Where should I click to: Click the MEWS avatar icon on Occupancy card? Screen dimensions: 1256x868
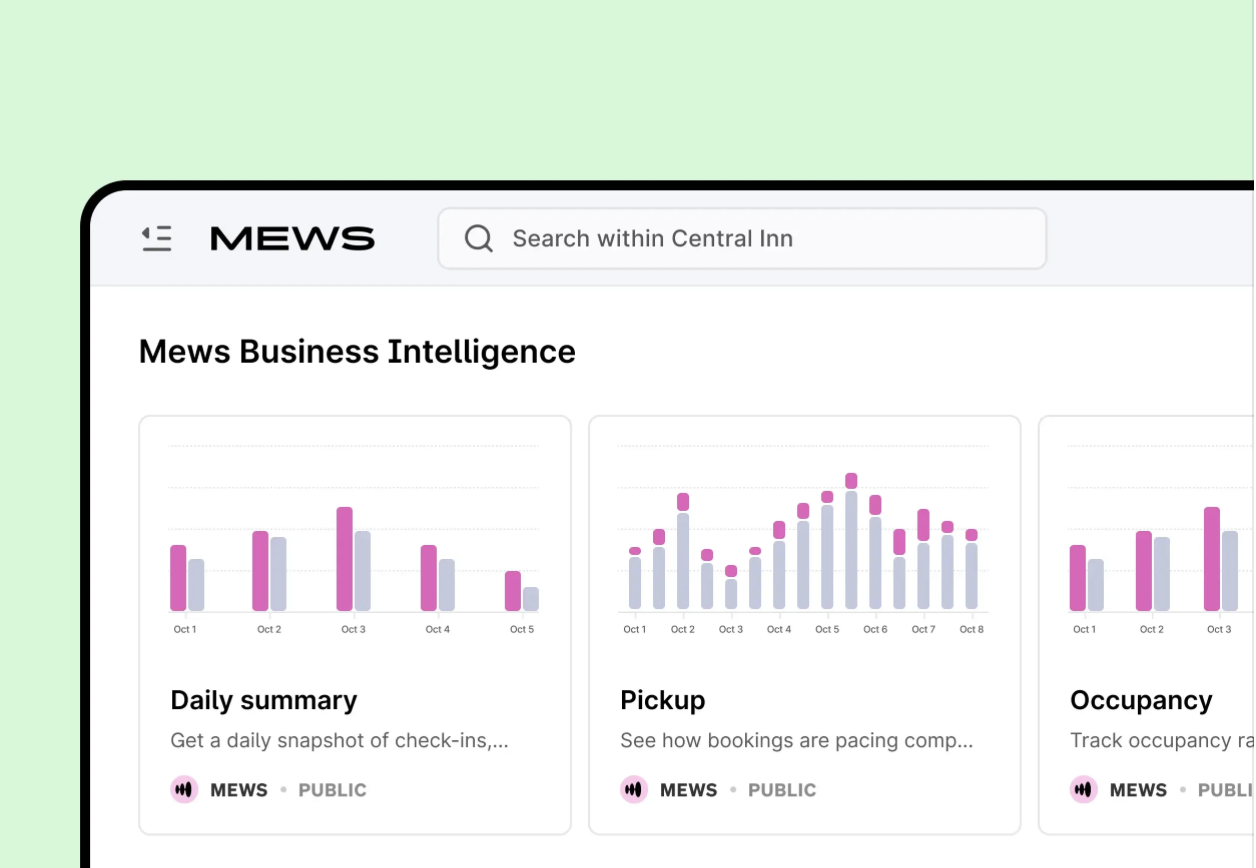(x=1084, y=790)
